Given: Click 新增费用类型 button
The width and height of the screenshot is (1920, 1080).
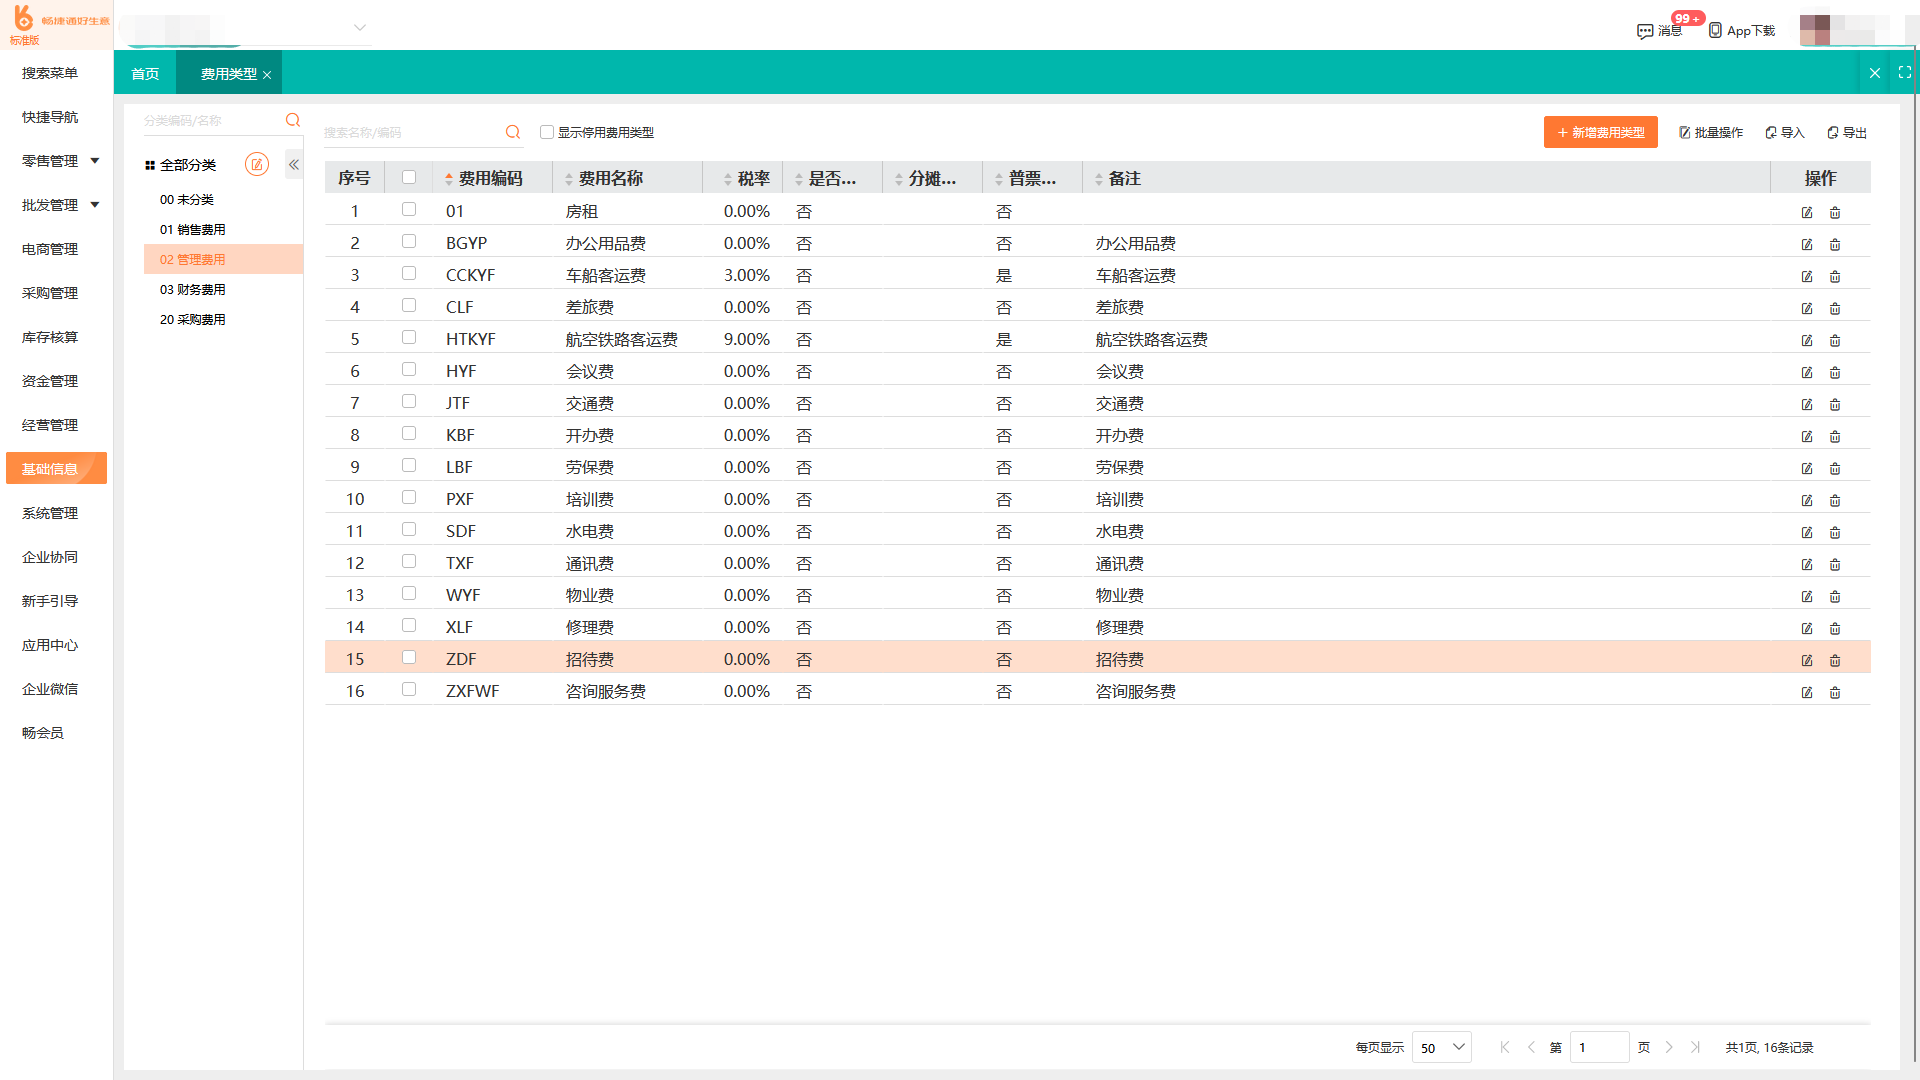Looking at the screenshot, I should pyautogui.click(x=1600, y=131).
